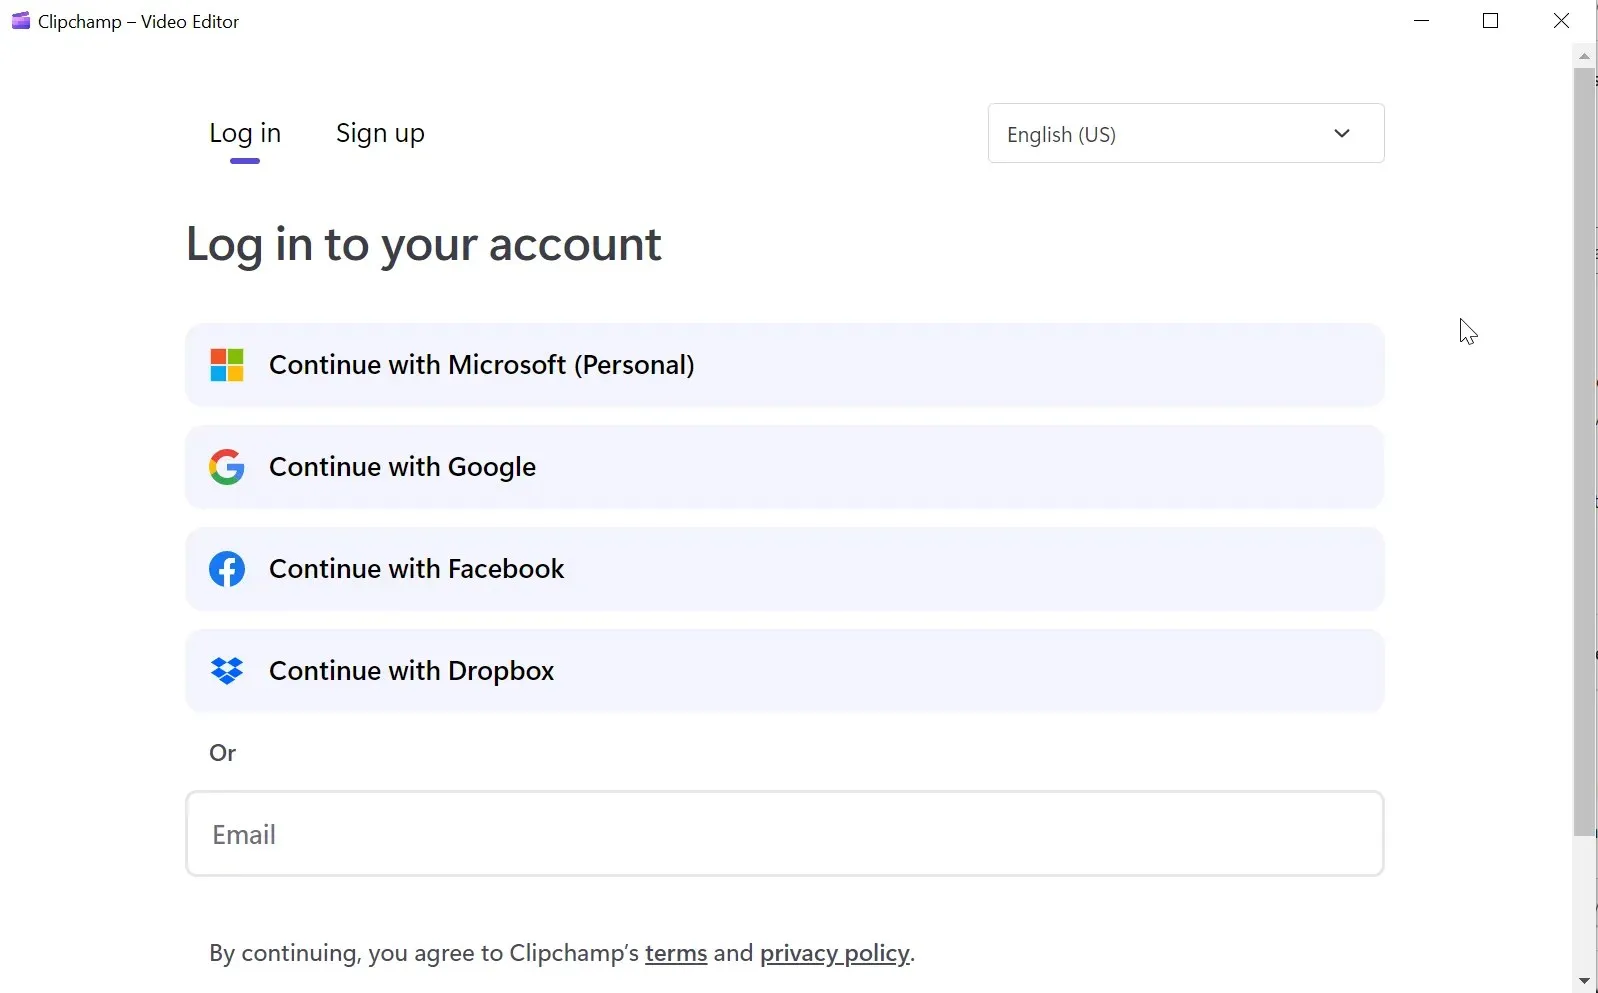The height and width of the screenshot is (993, 1598).
Task: Continue with Google account
Action: (785, 467)
